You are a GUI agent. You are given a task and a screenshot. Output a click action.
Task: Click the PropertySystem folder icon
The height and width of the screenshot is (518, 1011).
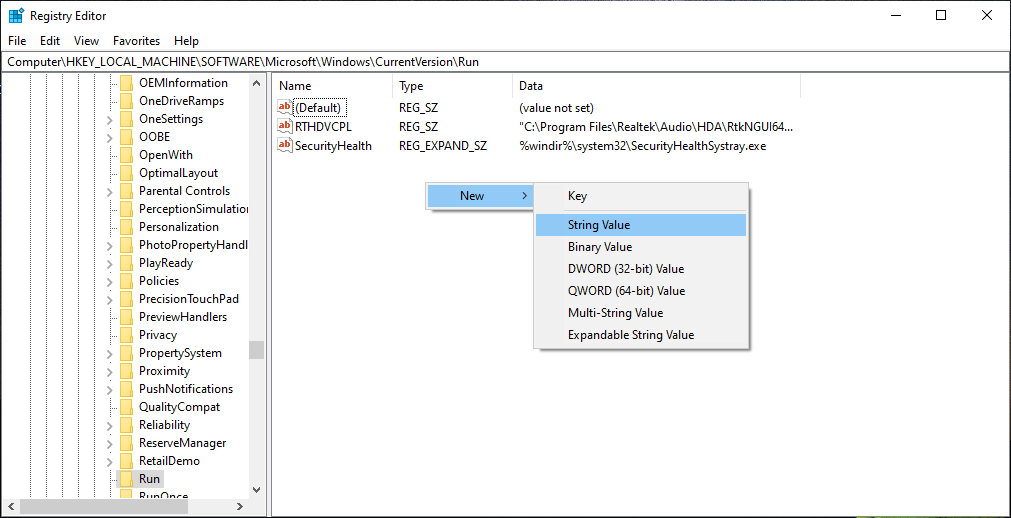pos(126,353)
